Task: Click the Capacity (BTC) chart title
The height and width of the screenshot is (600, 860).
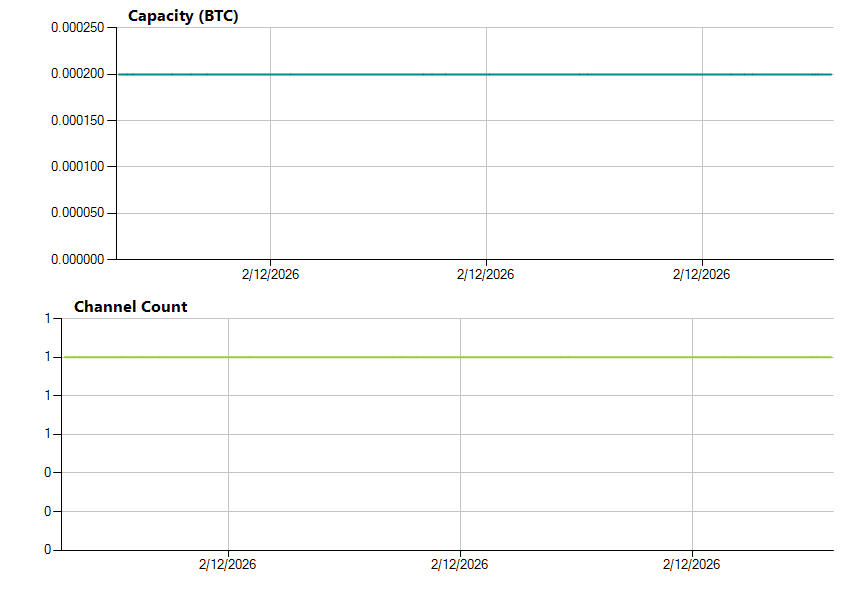Action: (183, 16)
